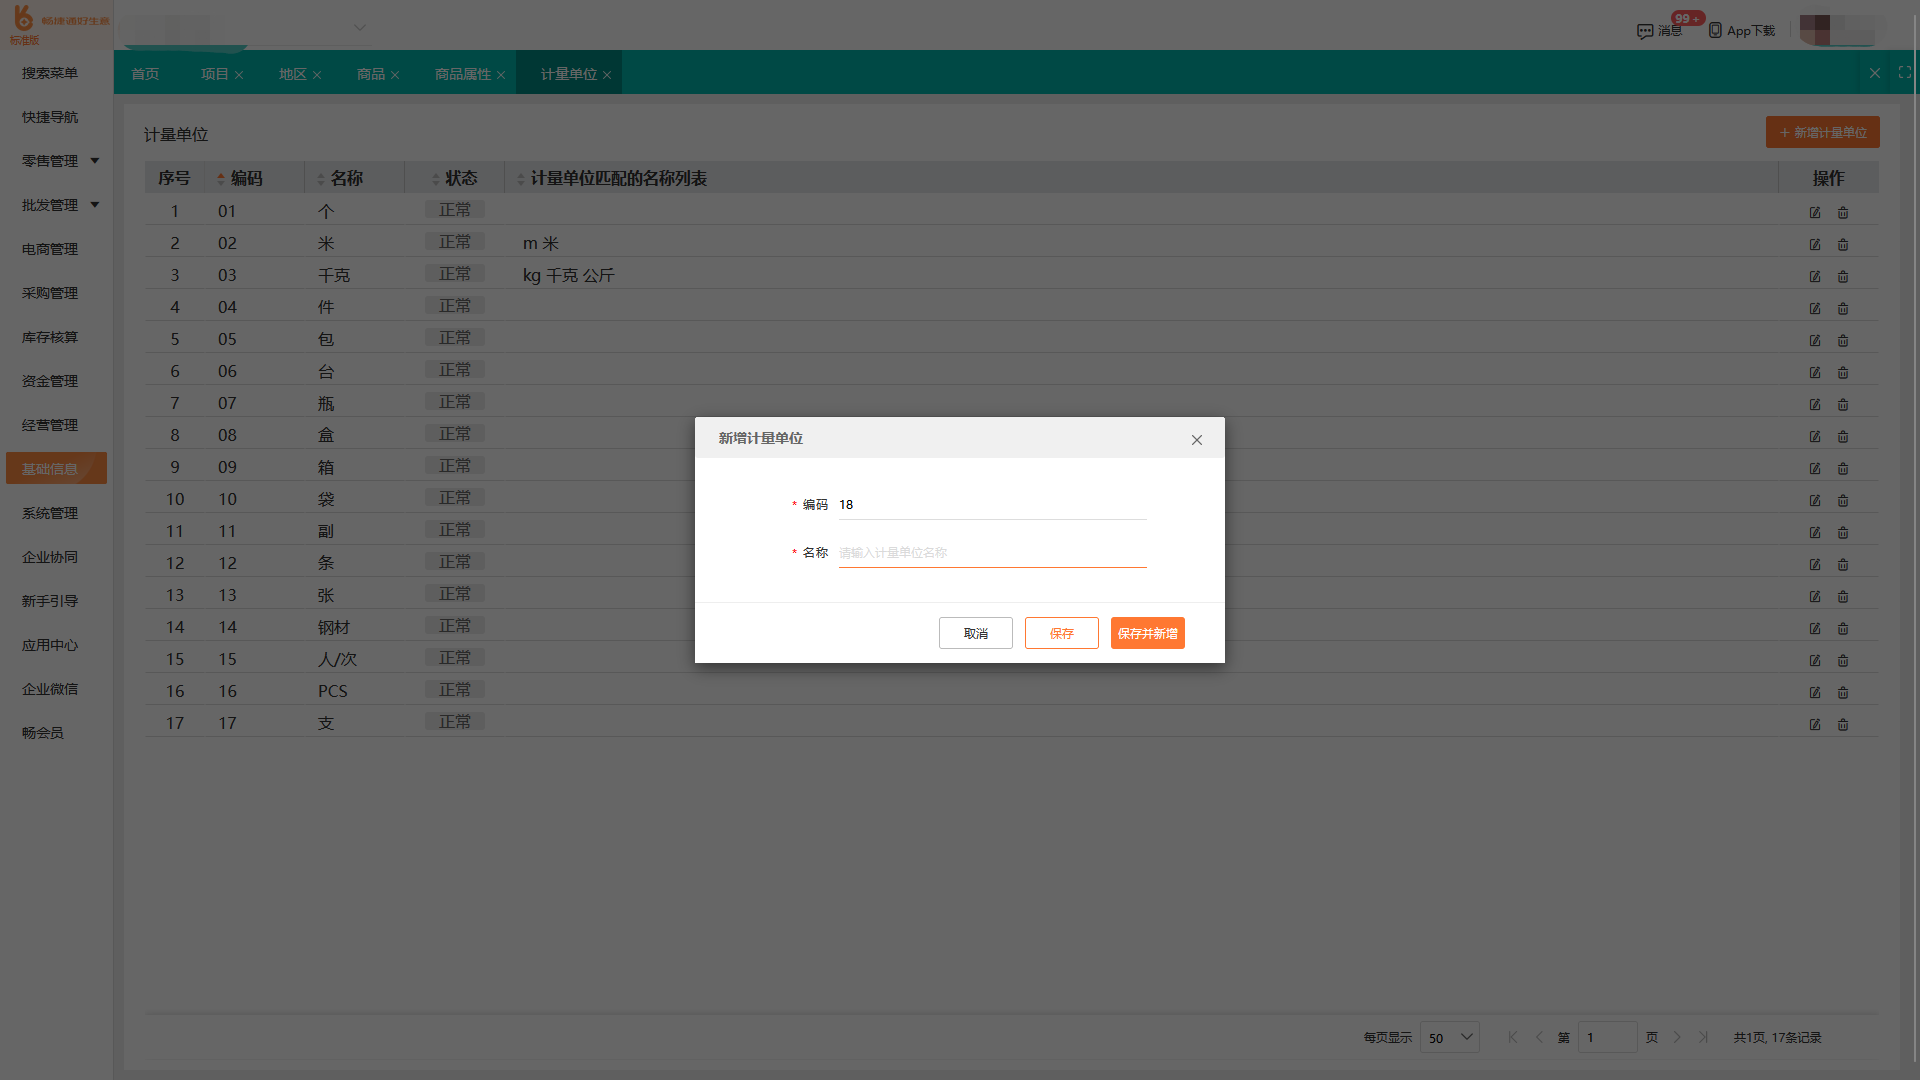
Task: Click the 新增计量单位 button top right
Action: pyautogui.click(x=1822, y=132)
